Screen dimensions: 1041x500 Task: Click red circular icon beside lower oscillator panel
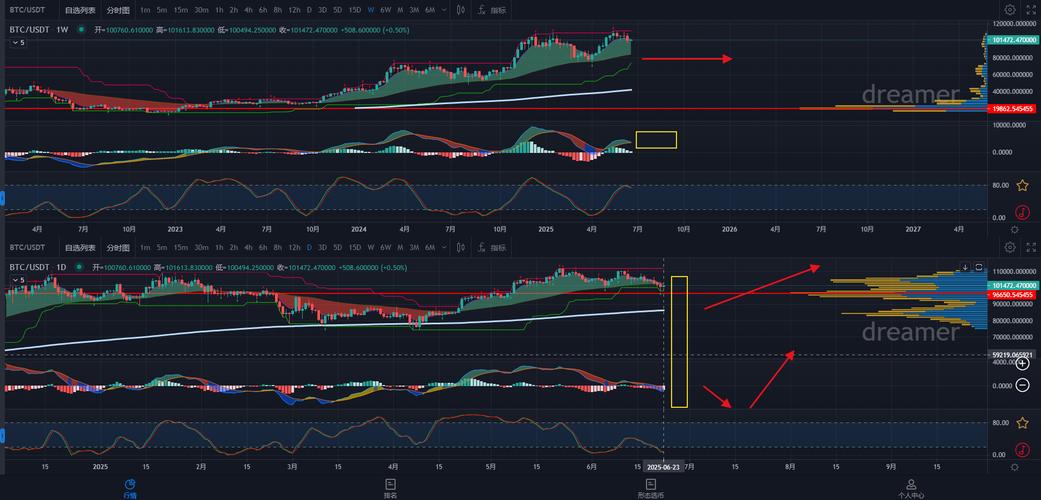1022,449
